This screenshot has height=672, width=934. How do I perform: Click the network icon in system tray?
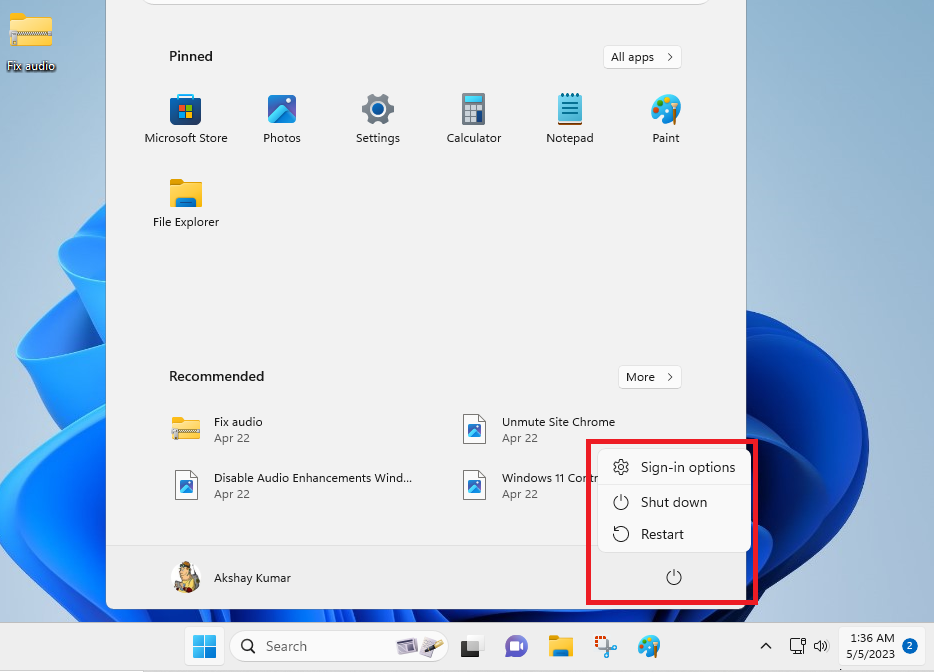[798, 646]
